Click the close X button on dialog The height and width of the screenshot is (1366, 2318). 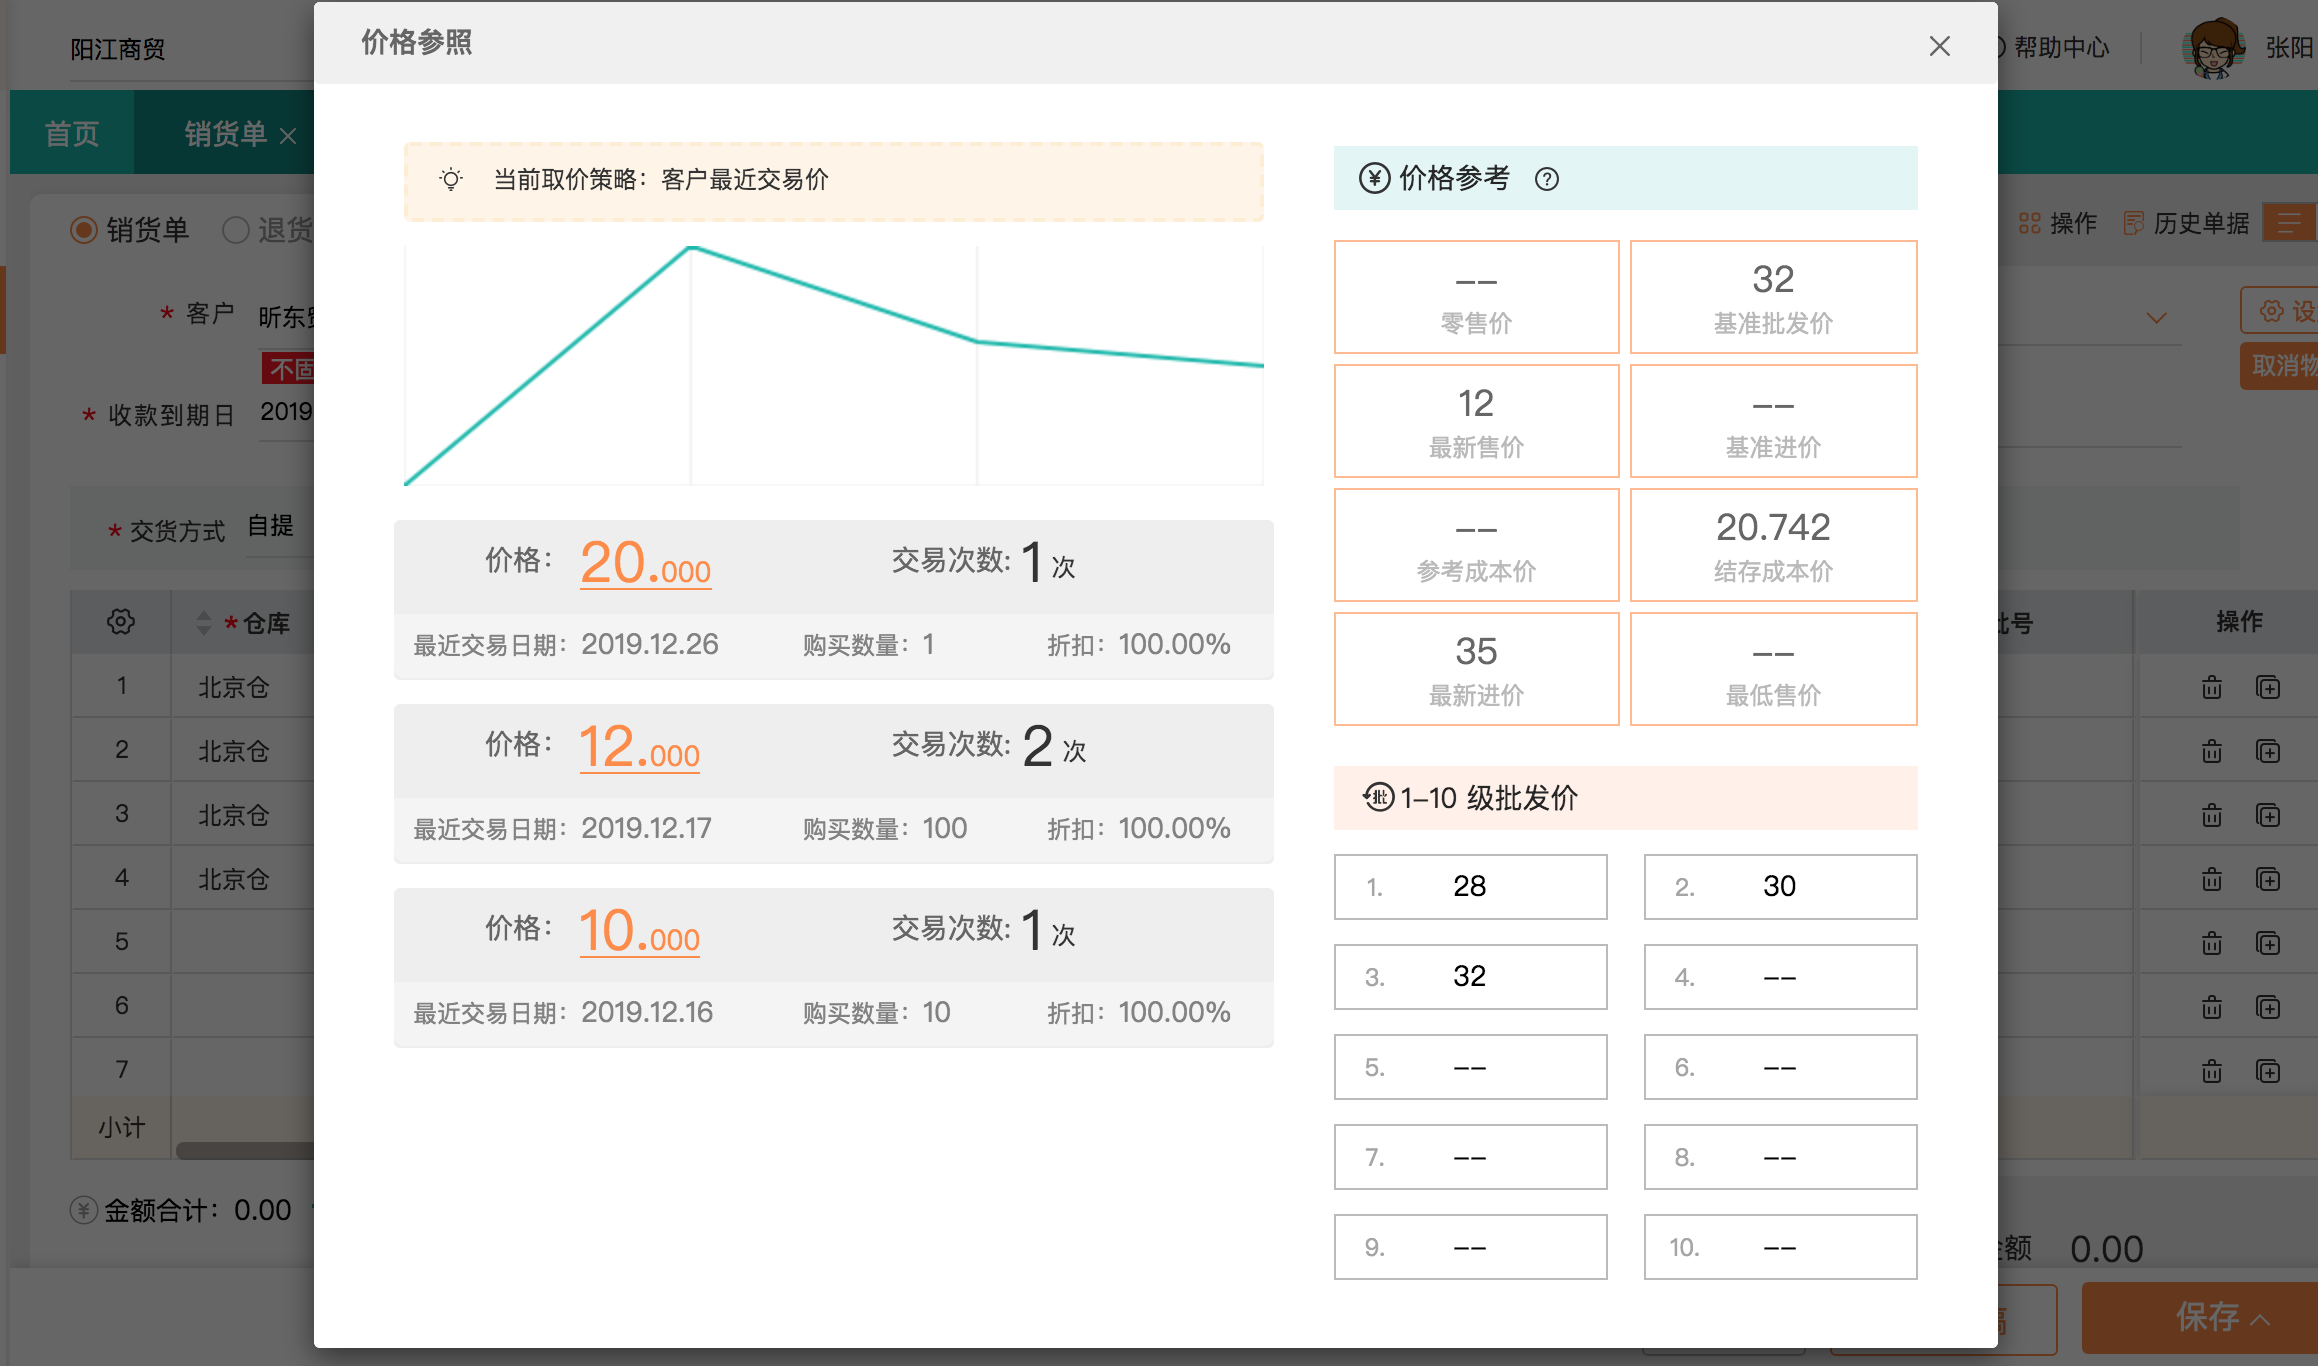1938,44
